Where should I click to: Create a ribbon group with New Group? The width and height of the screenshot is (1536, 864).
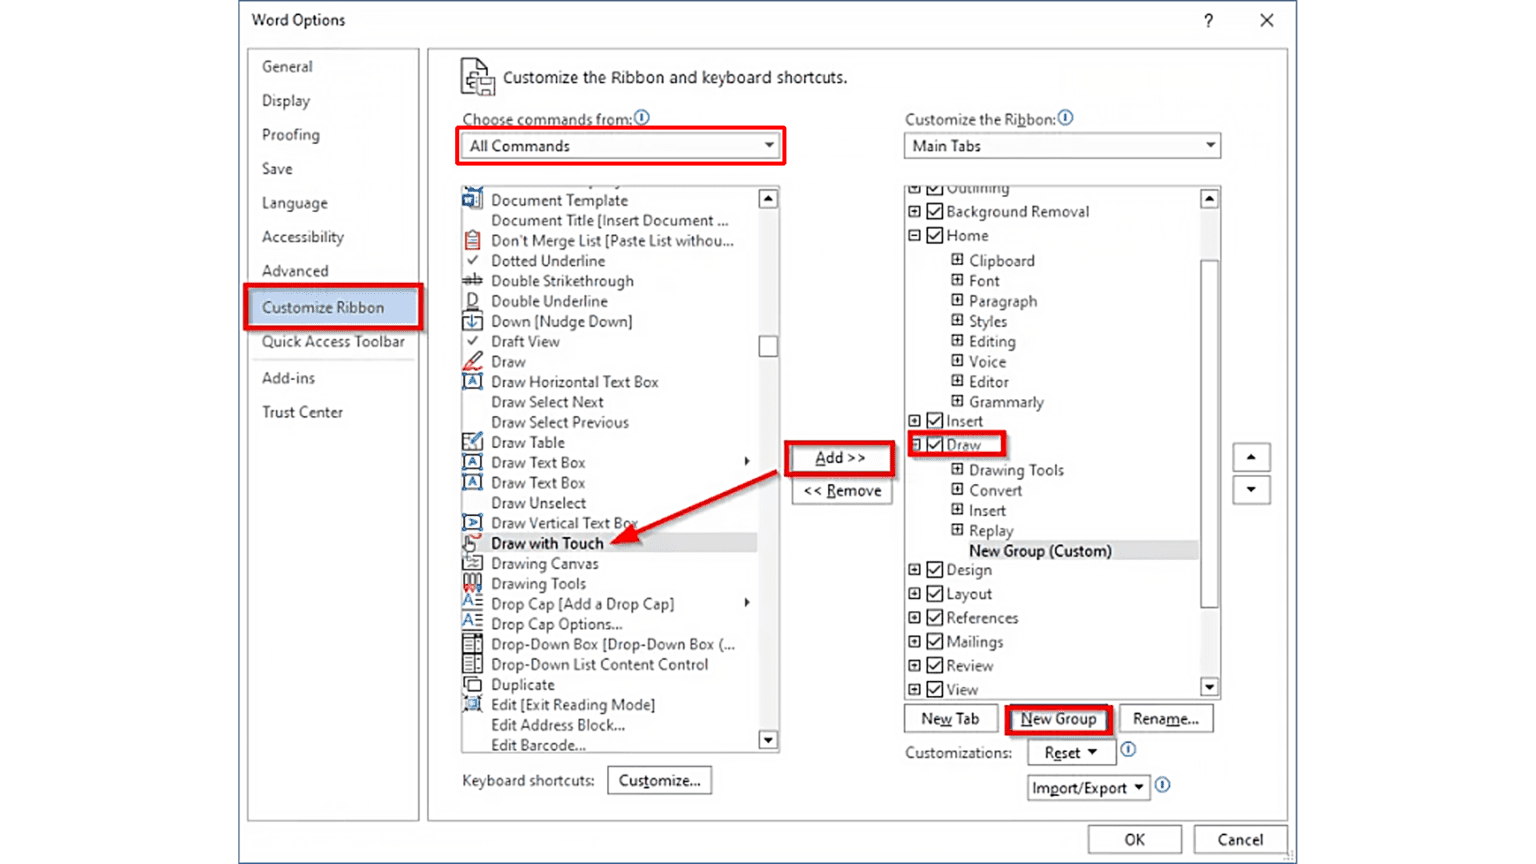[1058, 718]
